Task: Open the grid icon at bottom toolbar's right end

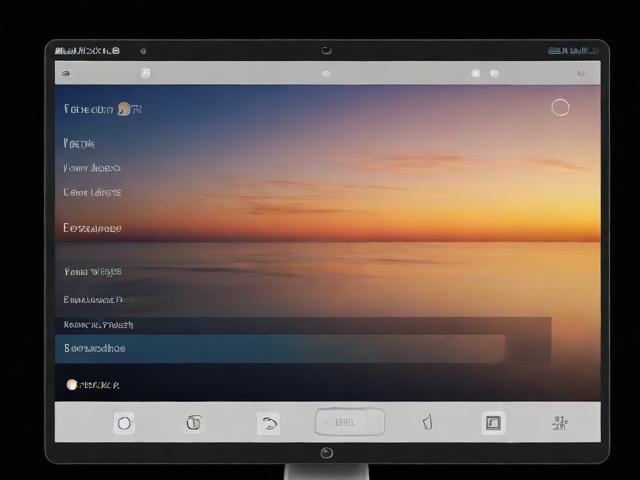Action: coord(560,423)
